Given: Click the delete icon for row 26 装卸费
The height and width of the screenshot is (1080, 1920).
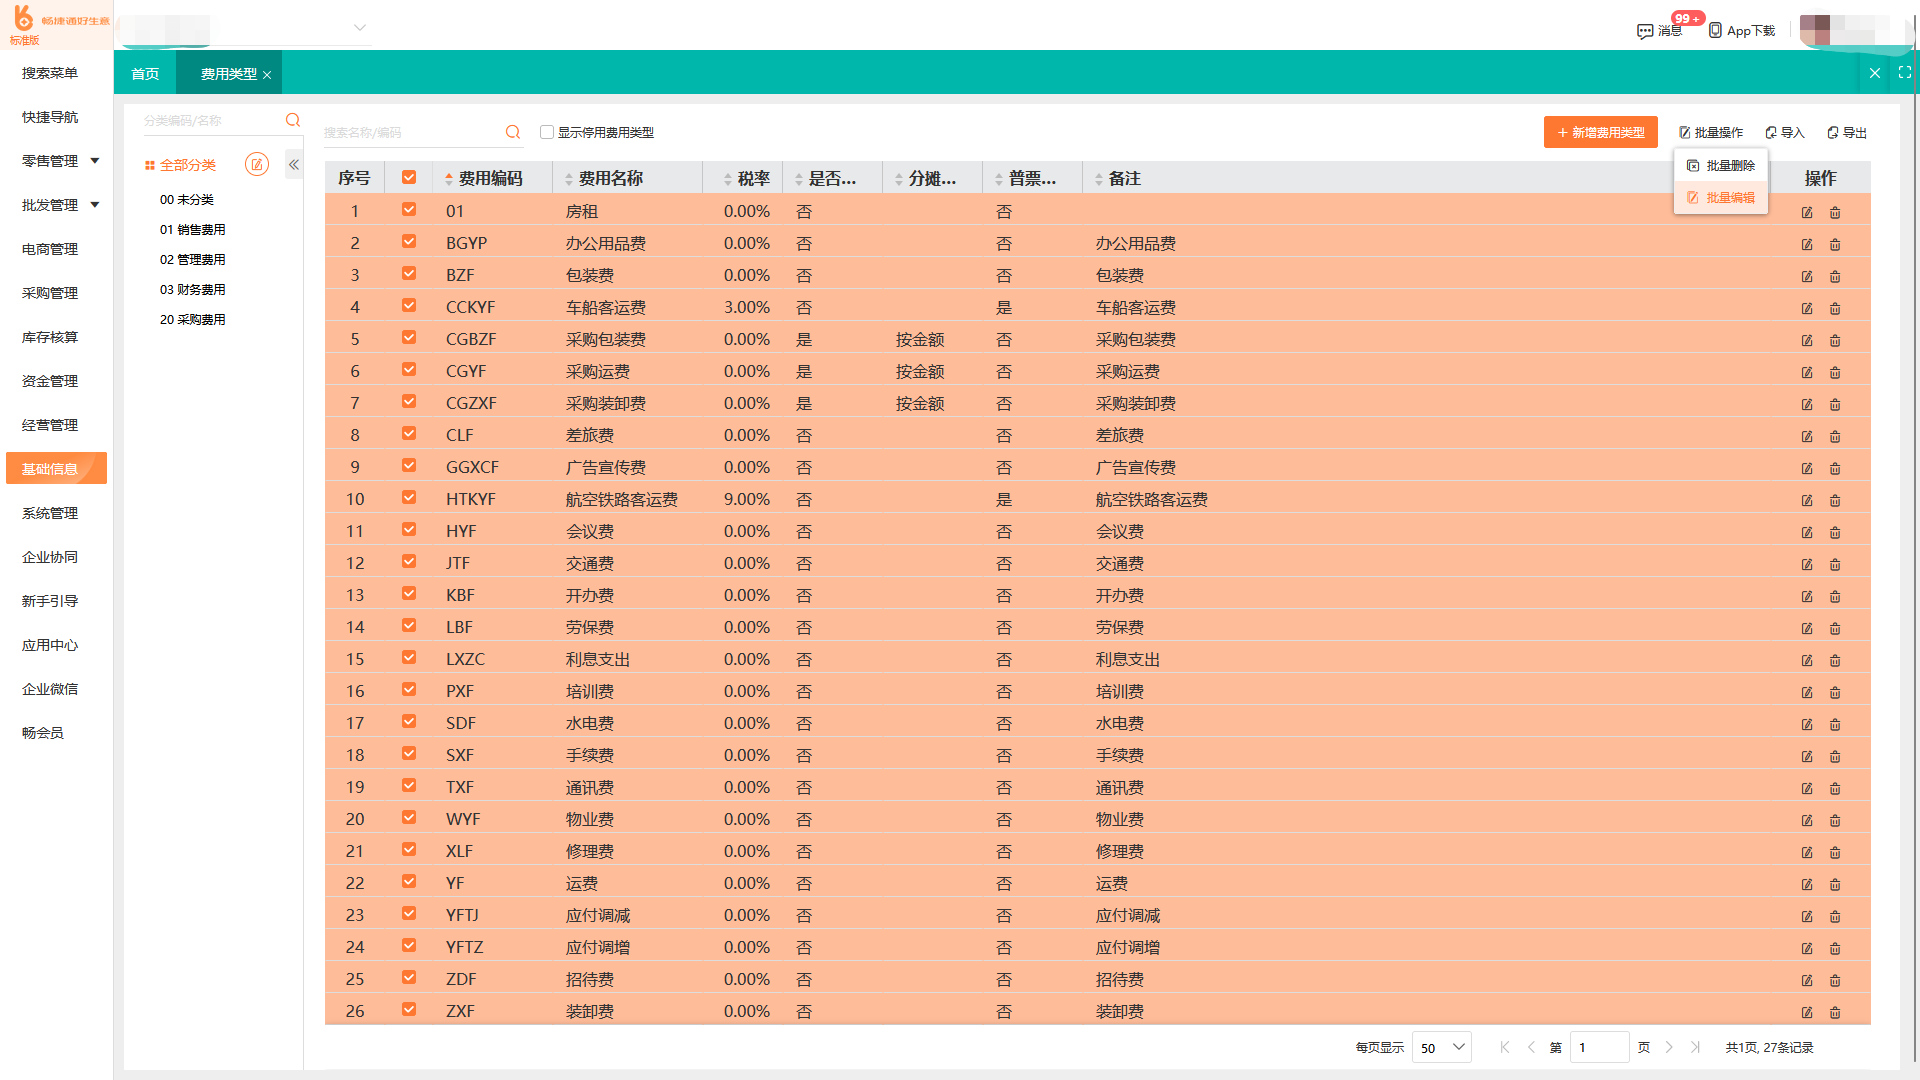Looking at the screenshot, I should 1834,1011.
